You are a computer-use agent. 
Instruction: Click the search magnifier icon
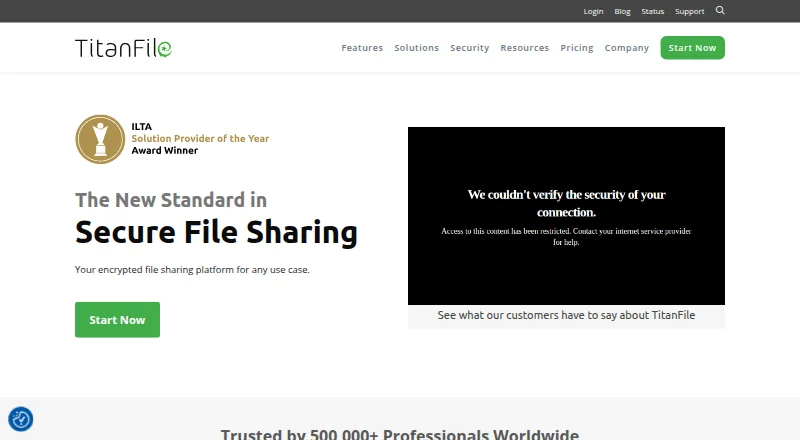click(x=720, y=10)
